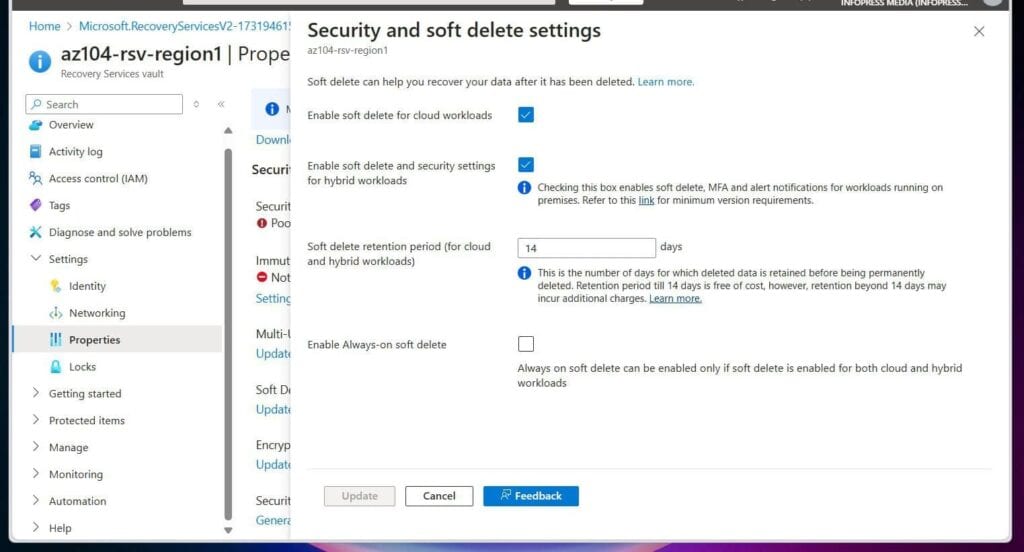Click the sidebar scrollbar up arrow

[x=228, y=131]
